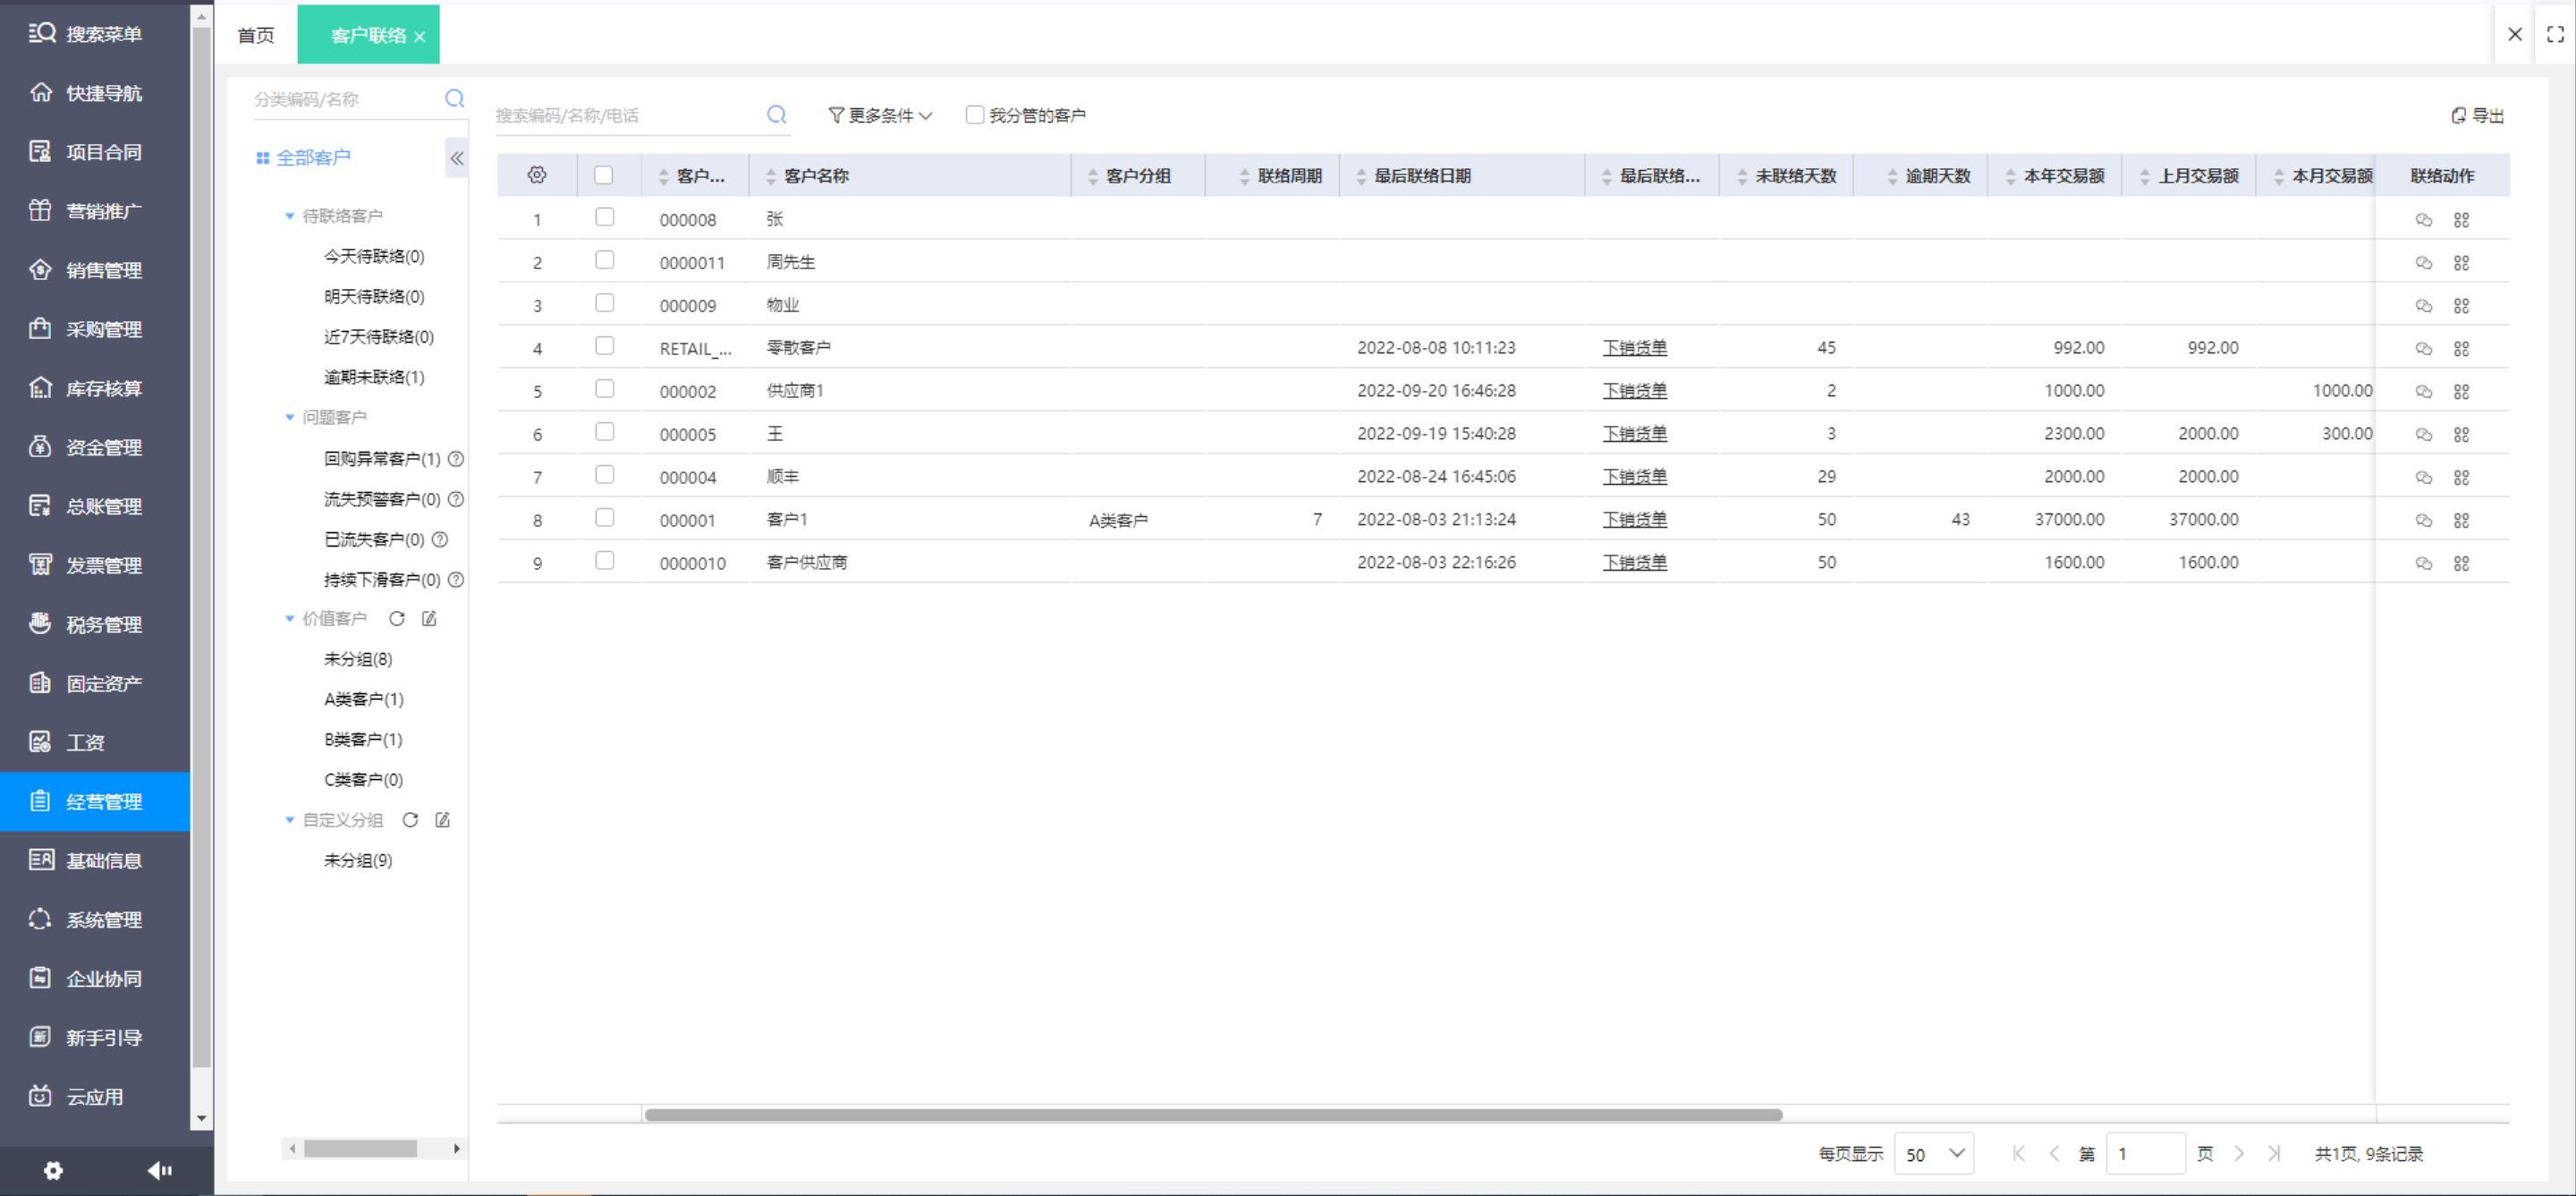Click the search icon in toolbar
2576x1196 pixels.
[774, 115]
